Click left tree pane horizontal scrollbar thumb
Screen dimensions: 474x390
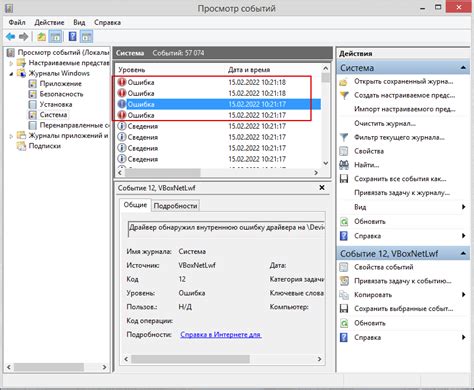tap(49, 367)
